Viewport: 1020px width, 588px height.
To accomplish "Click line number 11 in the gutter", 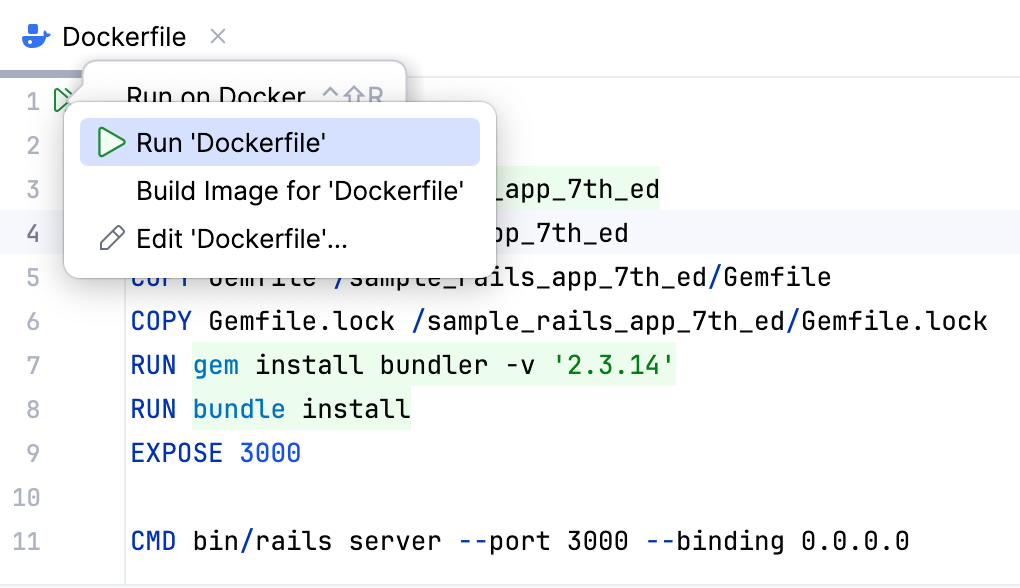I will pos(28,540).
